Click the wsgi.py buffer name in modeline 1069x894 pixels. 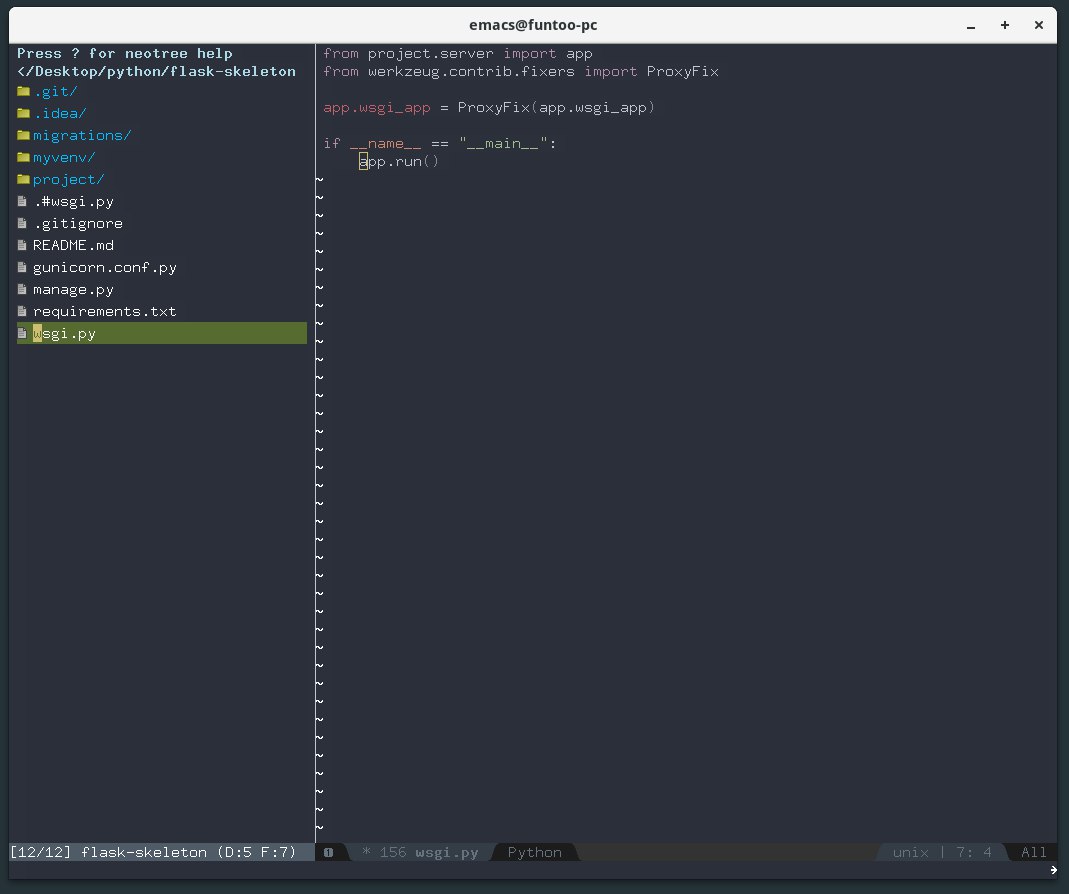click(x=446, y=852)
